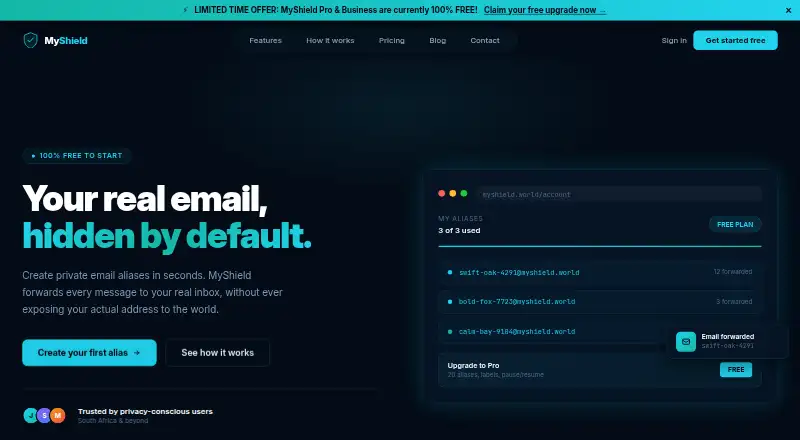Click the status dot beside swift-oak-4291 alias
800x440 pixels.
449,272
